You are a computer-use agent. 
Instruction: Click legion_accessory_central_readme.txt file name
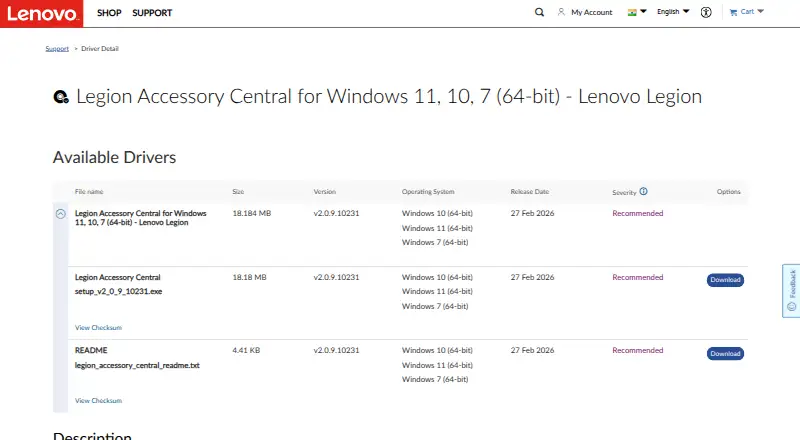(137, 365)
